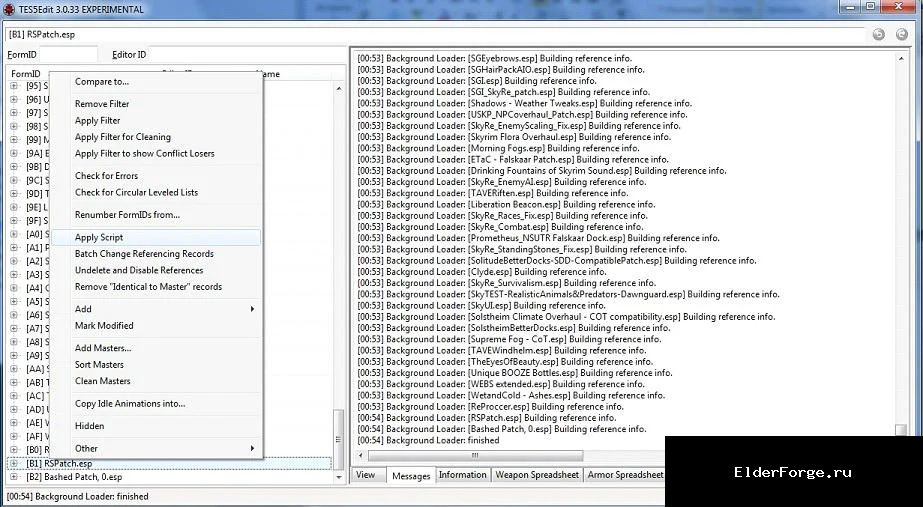Click the forward navigation arrow icon
The width and height of the screenshot is (923, 507).
[903, 34]
